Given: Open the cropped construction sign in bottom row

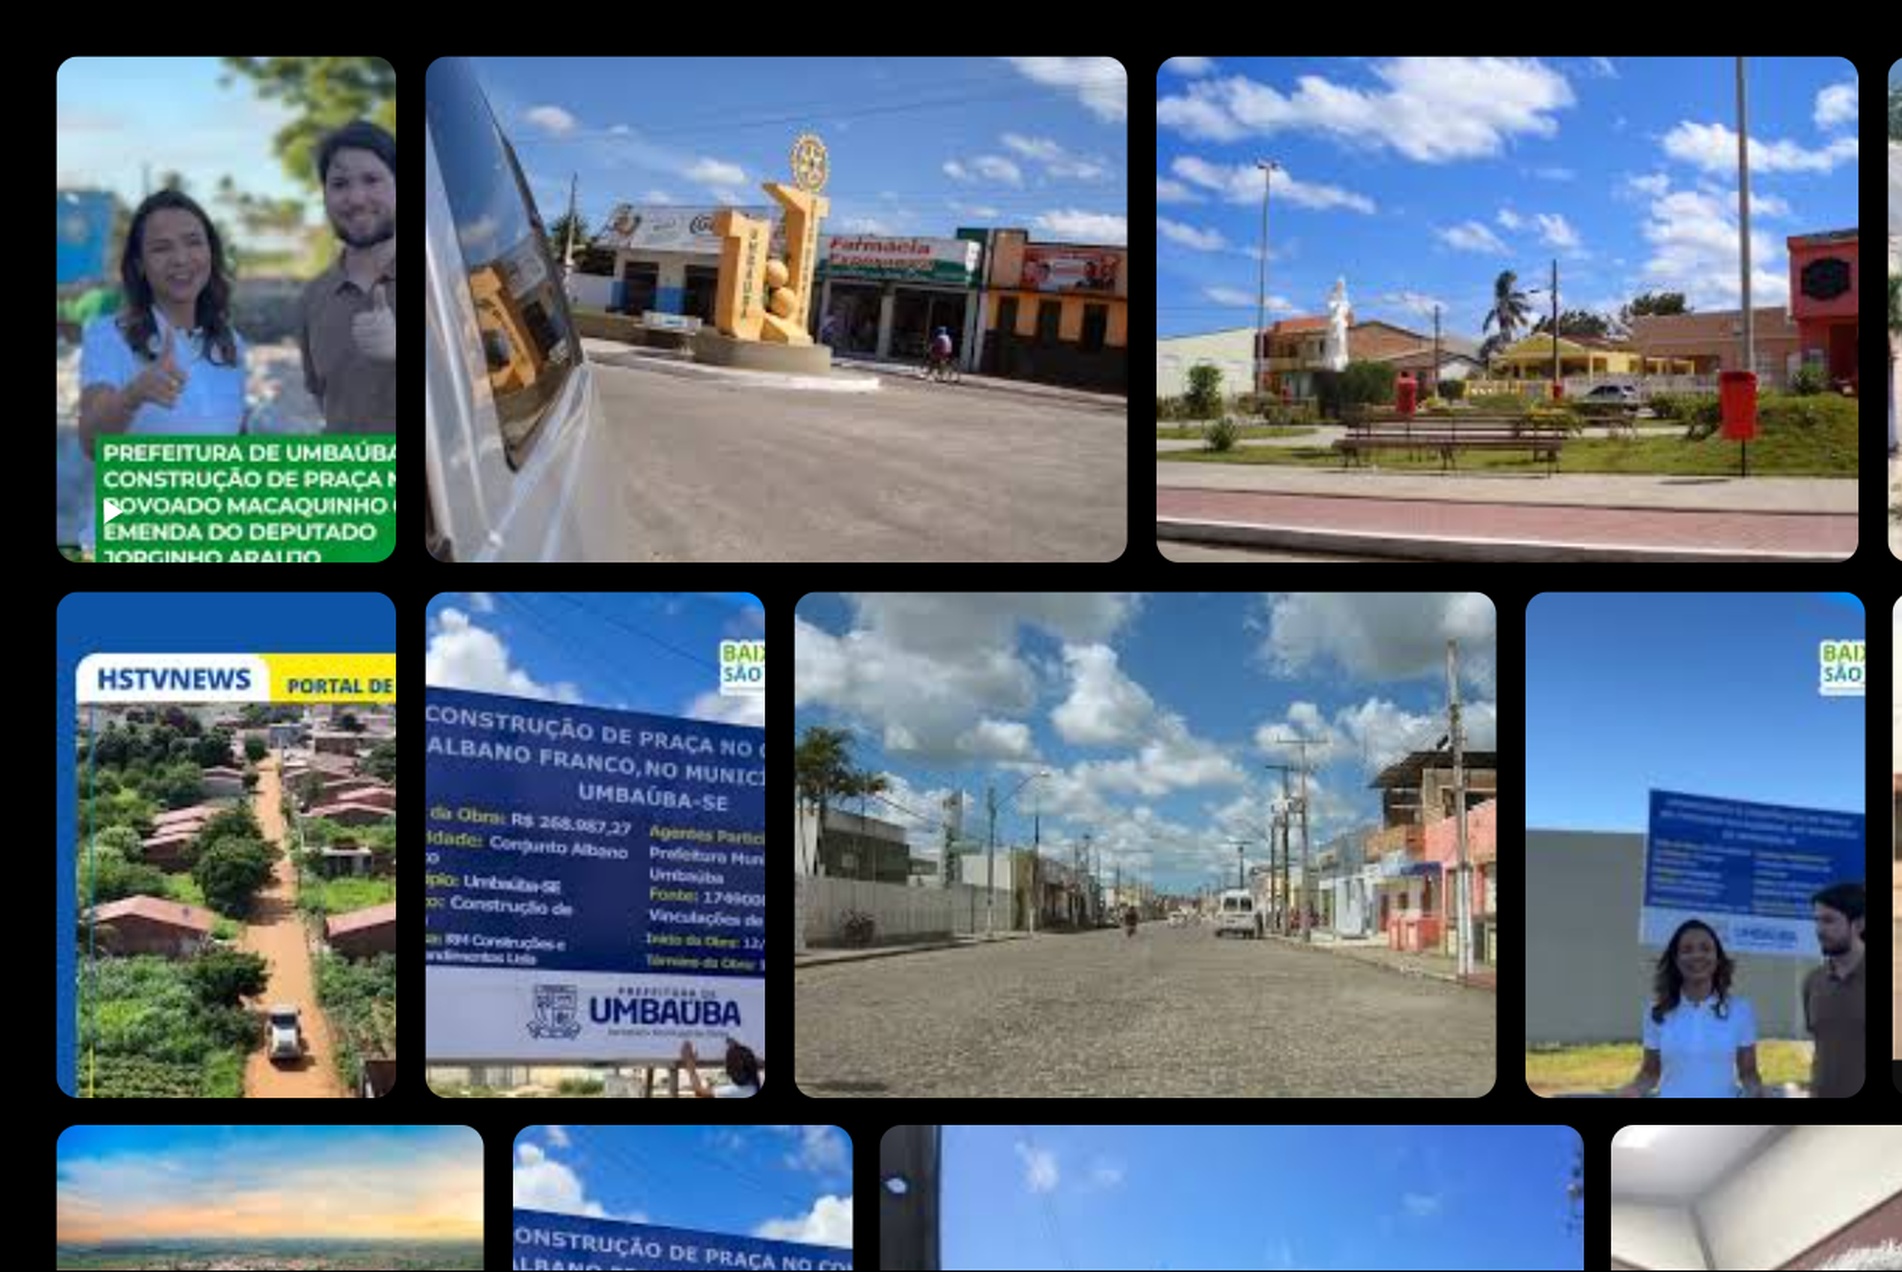Looking at the screenshot, I should 682,1198.
